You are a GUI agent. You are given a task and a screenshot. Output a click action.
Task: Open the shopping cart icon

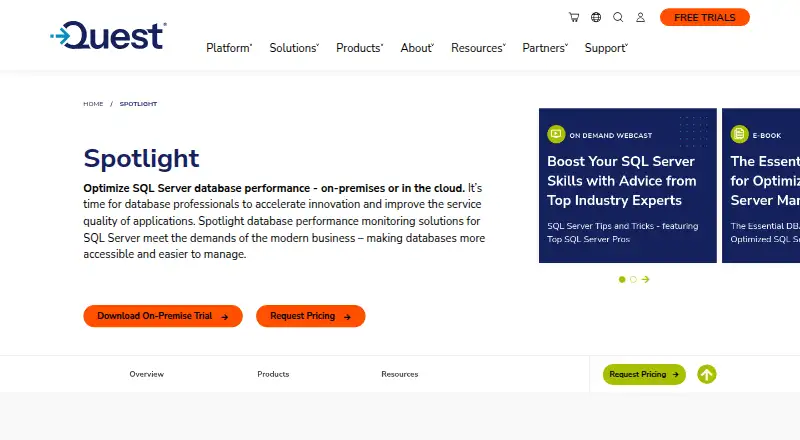tap(574, 17)
